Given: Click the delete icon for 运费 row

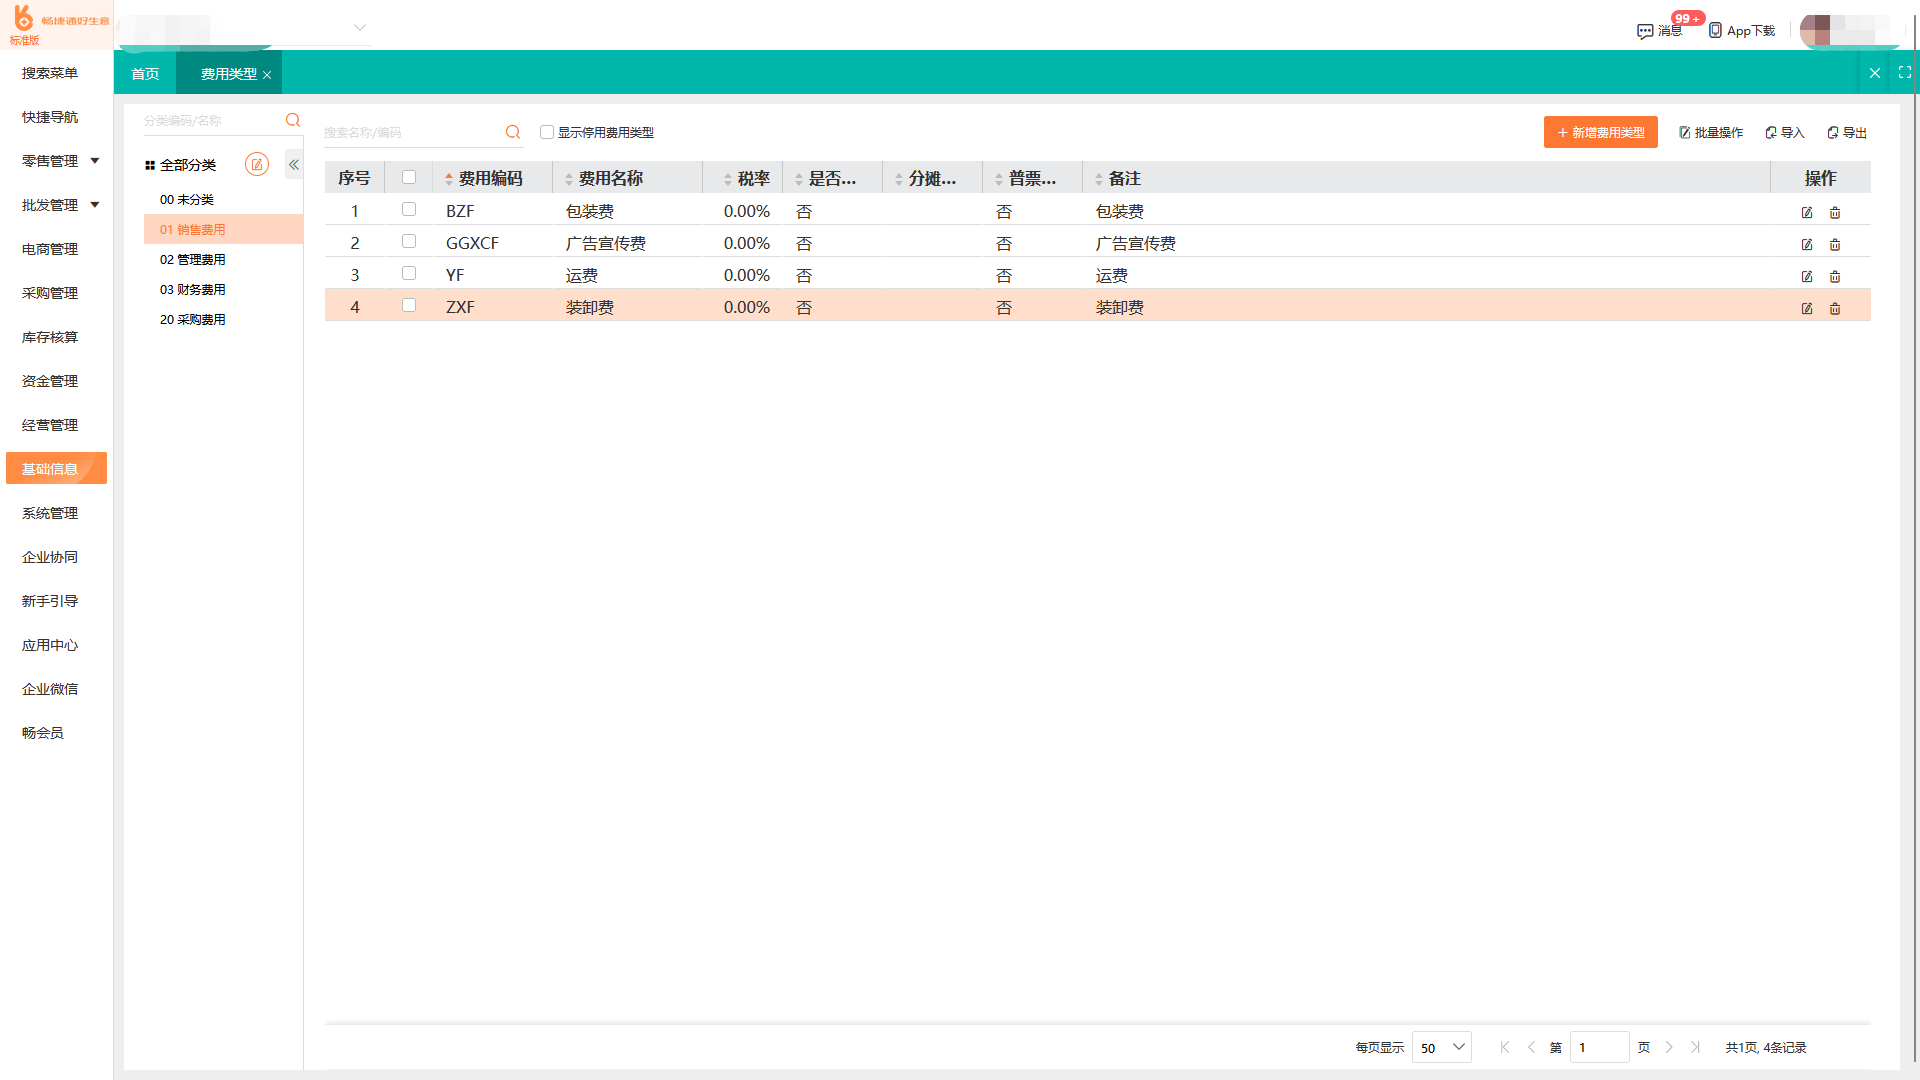Looking at the screenshot, I should [1834, 276].
